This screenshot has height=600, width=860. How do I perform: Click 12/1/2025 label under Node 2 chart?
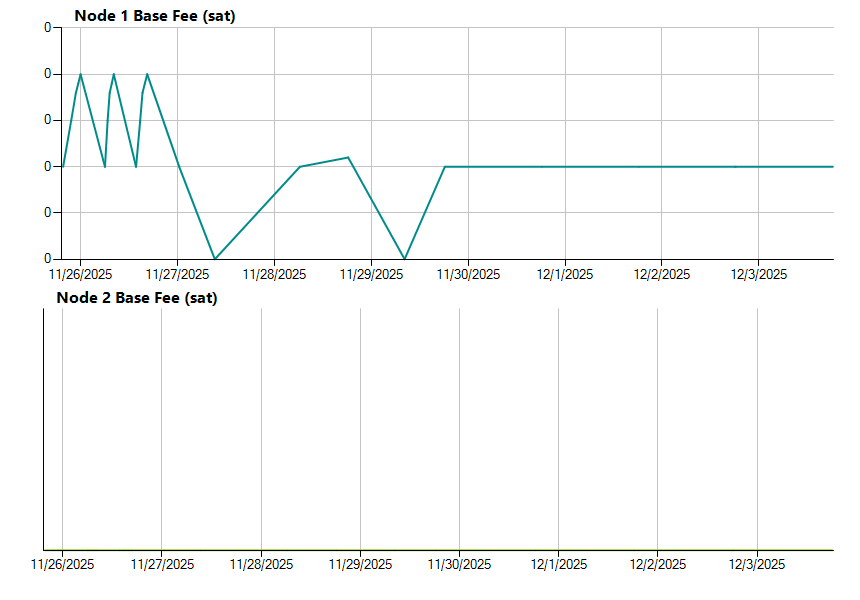coord(558,565)
